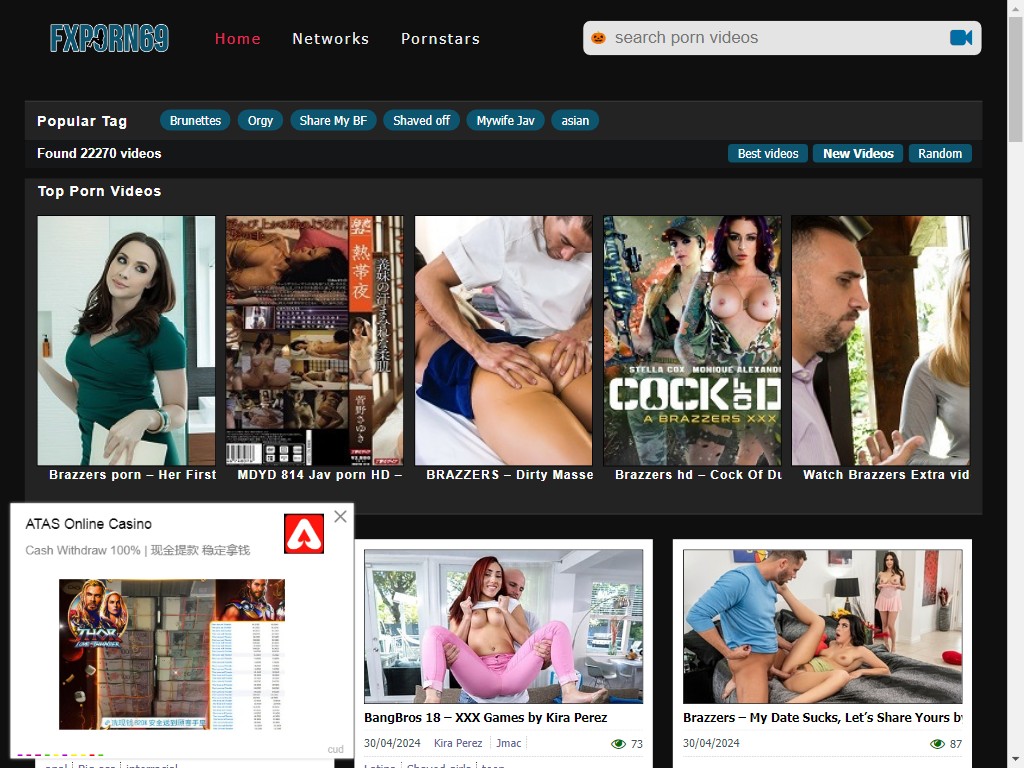This screenshot has height=768, width=1024.
Task: Select the Mywife Jav tag
Action: (x=505, y=120)
